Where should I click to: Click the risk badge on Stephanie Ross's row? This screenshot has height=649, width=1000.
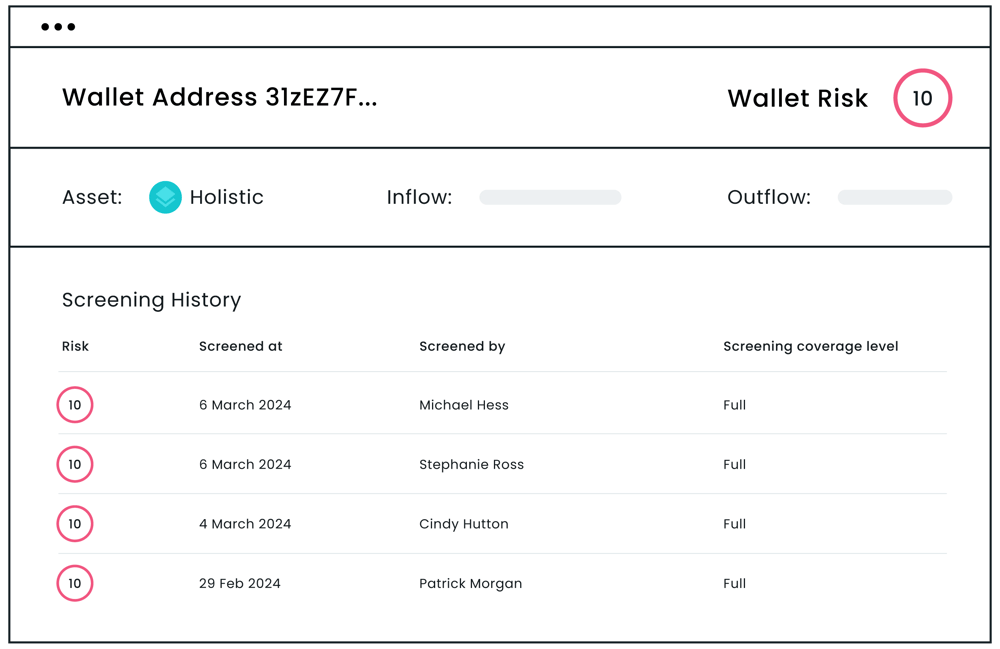click(75, 464)
